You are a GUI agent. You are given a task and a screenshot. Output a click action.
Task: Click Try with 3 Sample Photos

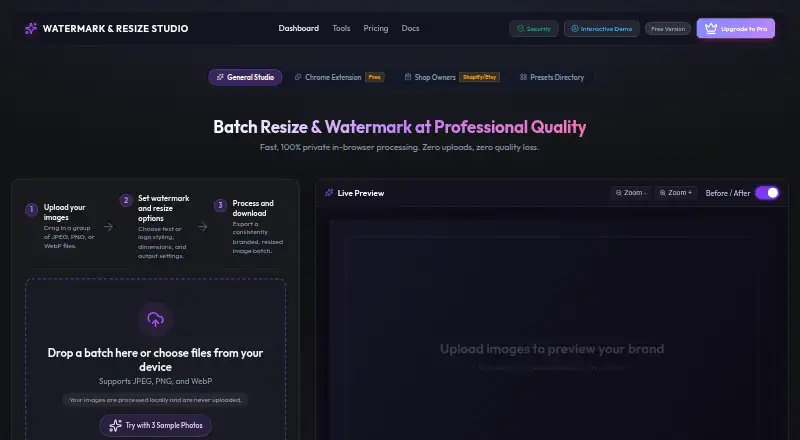point(156,425)
